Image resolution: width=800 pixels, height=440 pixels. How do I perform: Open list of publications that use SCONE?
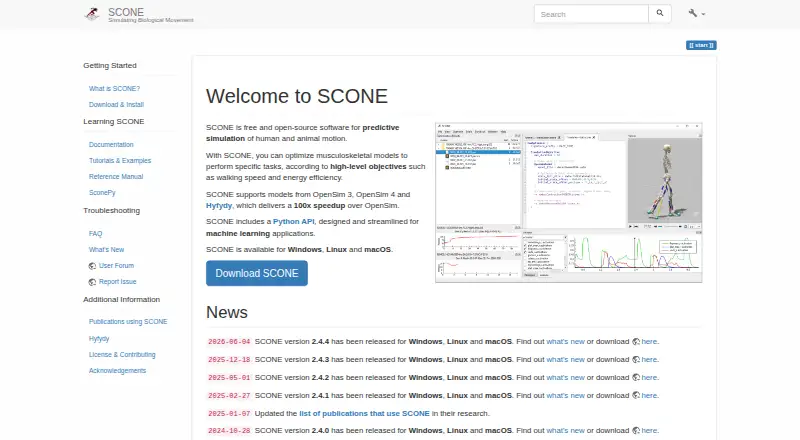pyautogui.click(x=364, y=413)
